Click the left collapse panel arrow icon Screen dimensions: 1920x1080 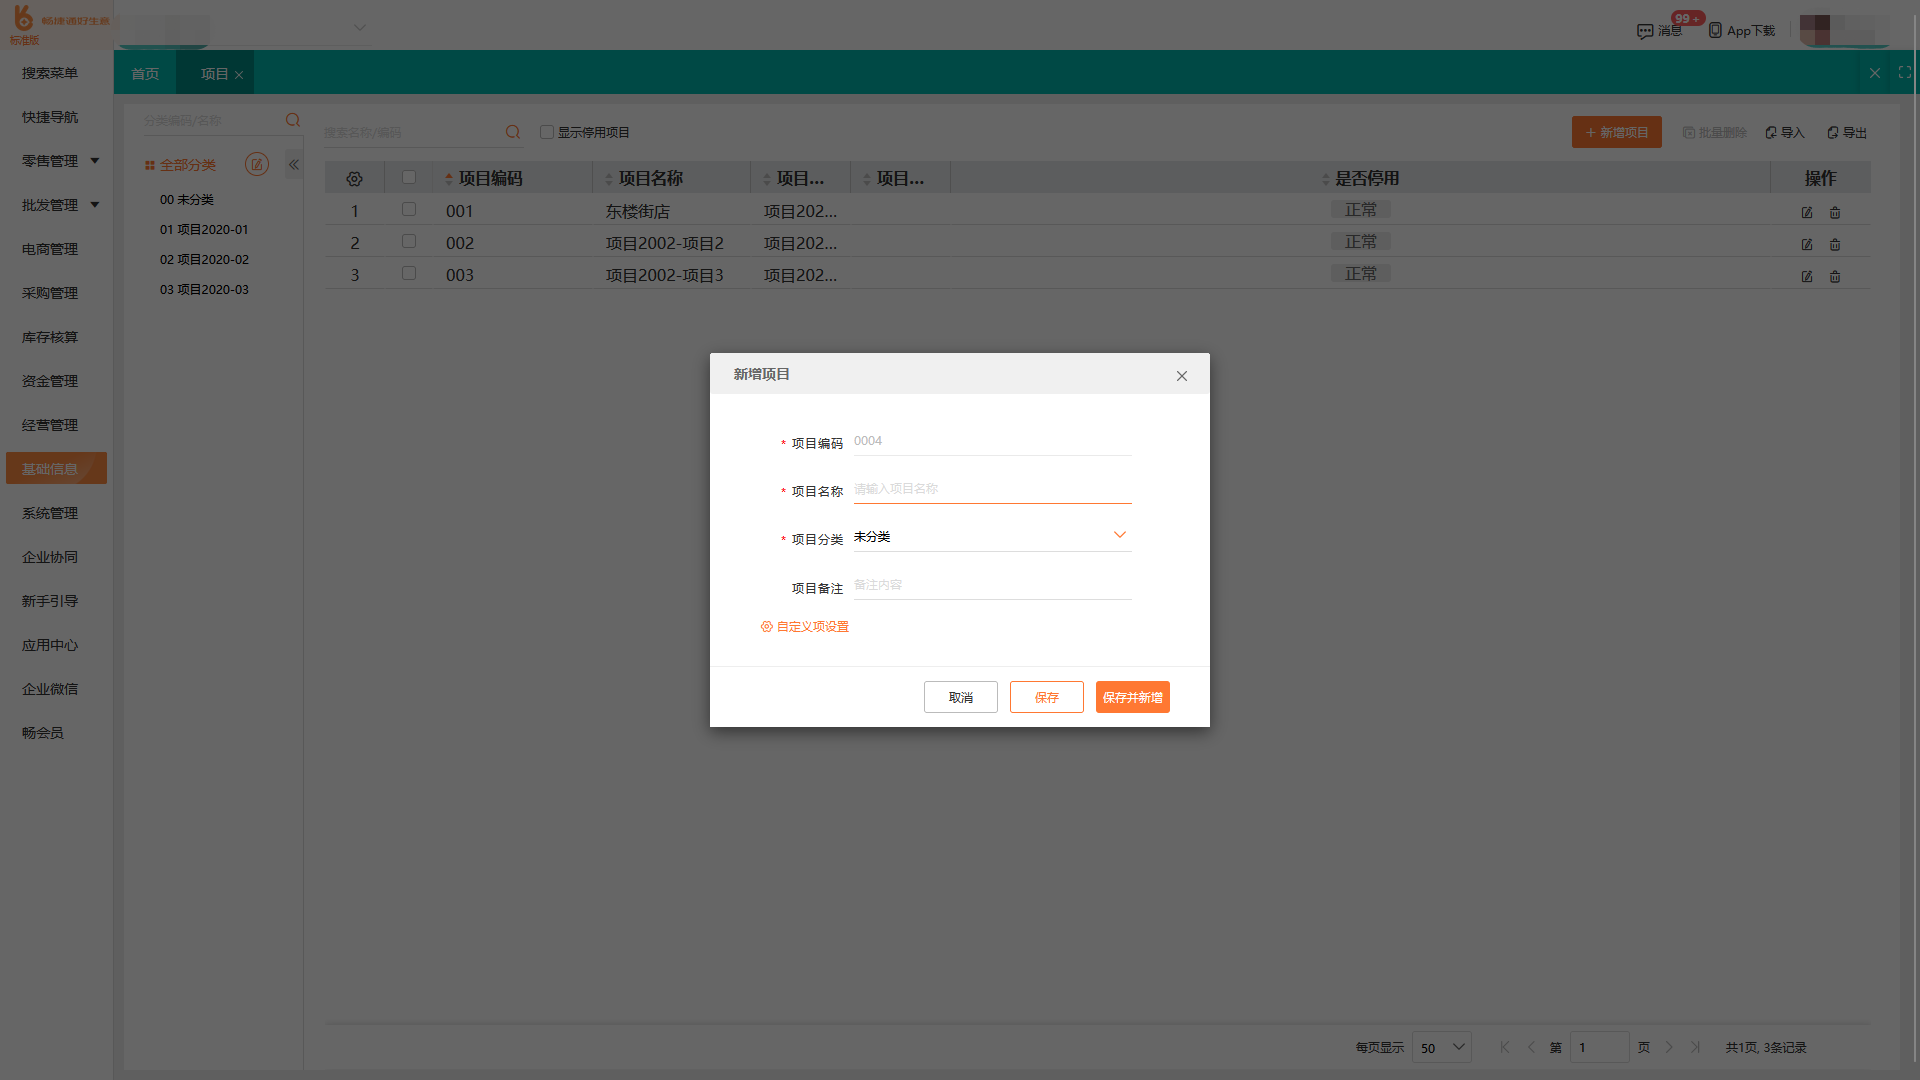(x=294, y=165)
